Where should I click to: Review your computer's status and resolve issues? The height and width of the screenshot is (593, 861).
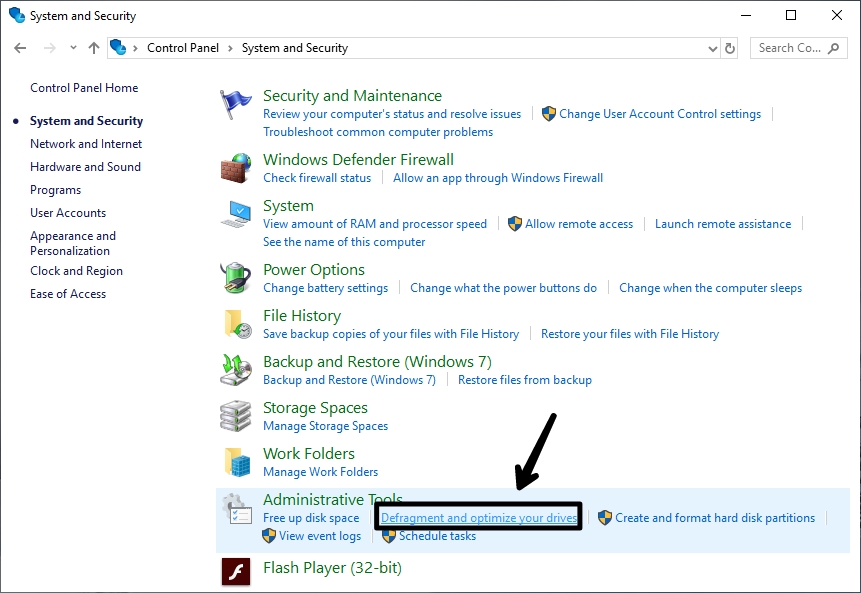click(x=392, y=114)
